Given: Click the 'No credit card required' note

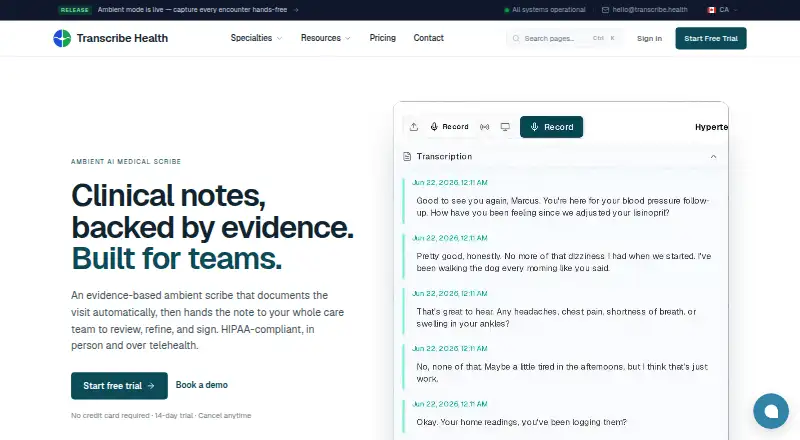Looking at the screenshot, I should [x=161, y=415].
